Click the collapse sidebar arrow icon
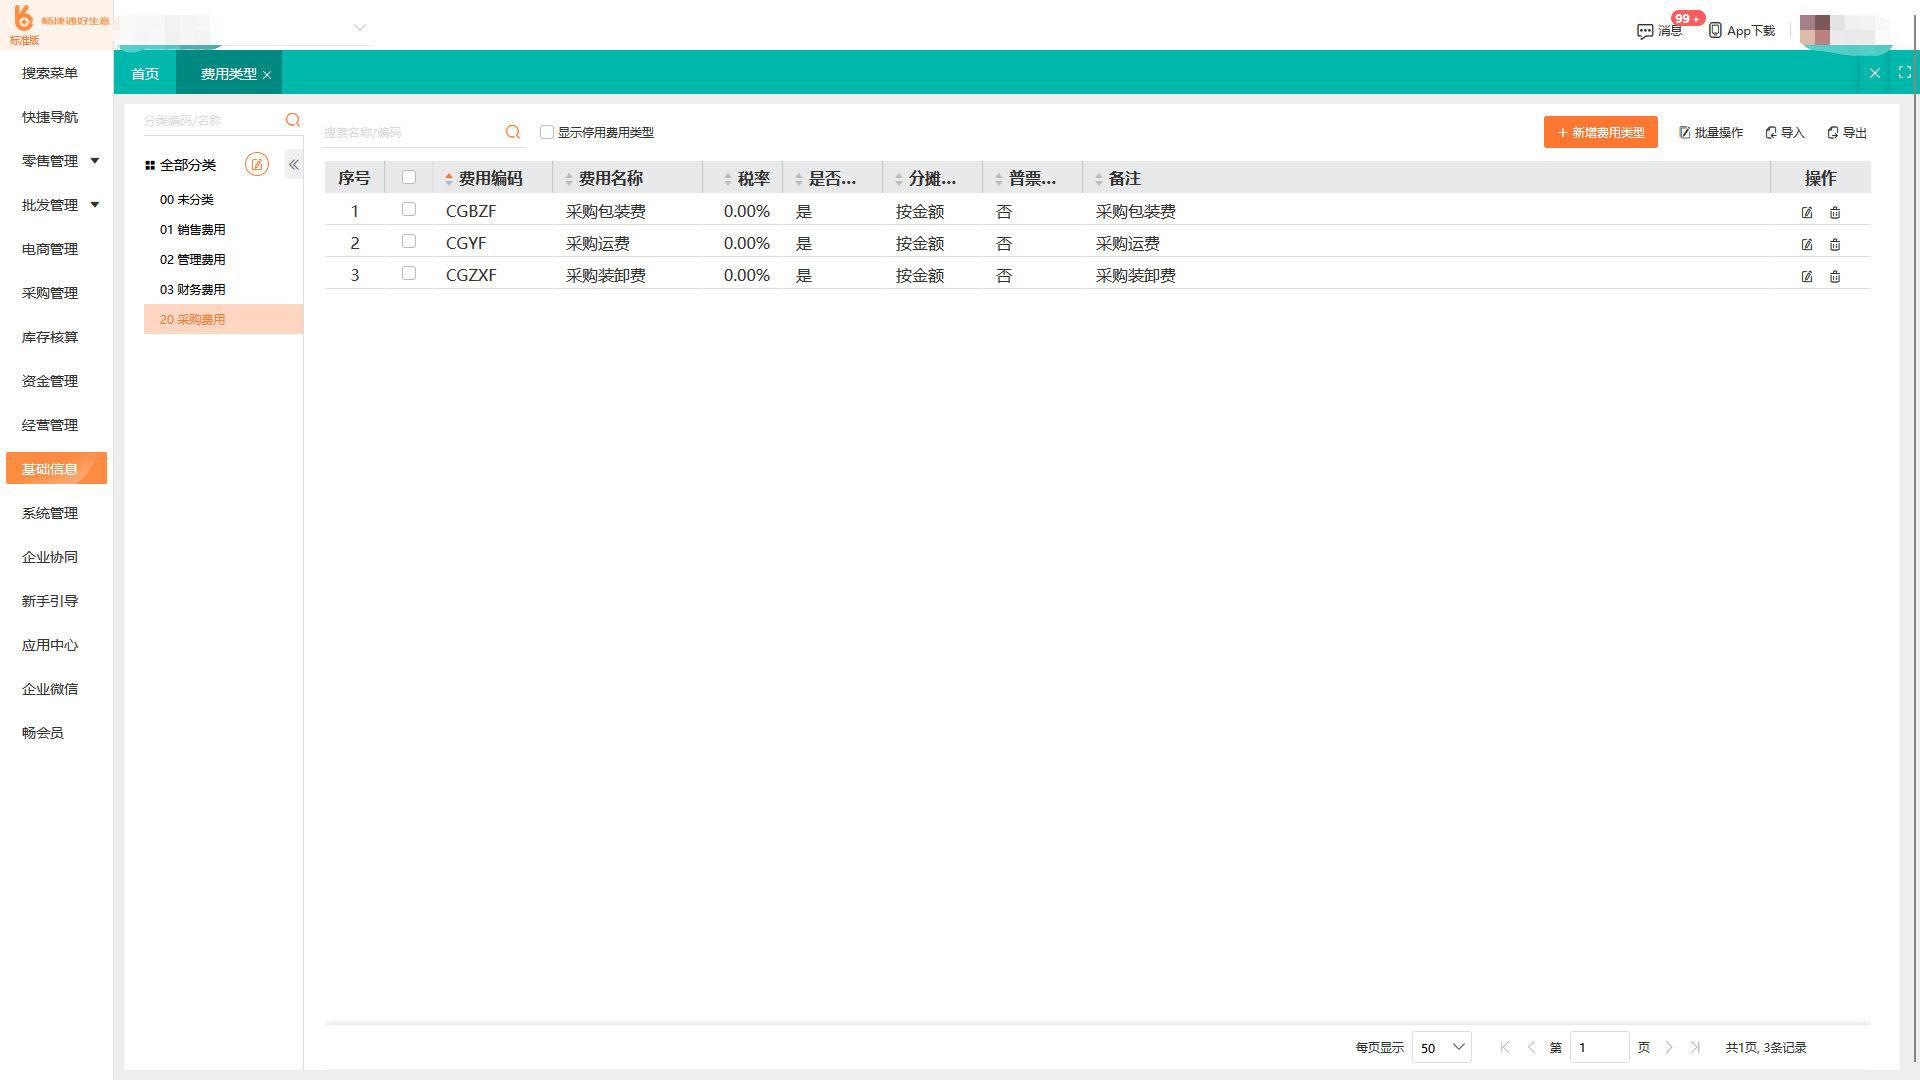The width and height of the screenshot is (1920, 1080). tap(294, 164)
